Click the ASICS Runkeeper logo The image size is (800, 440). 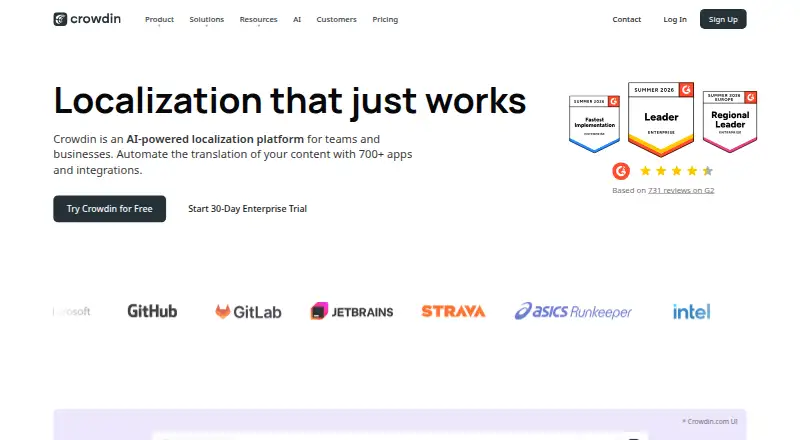[x=573, y=311]
